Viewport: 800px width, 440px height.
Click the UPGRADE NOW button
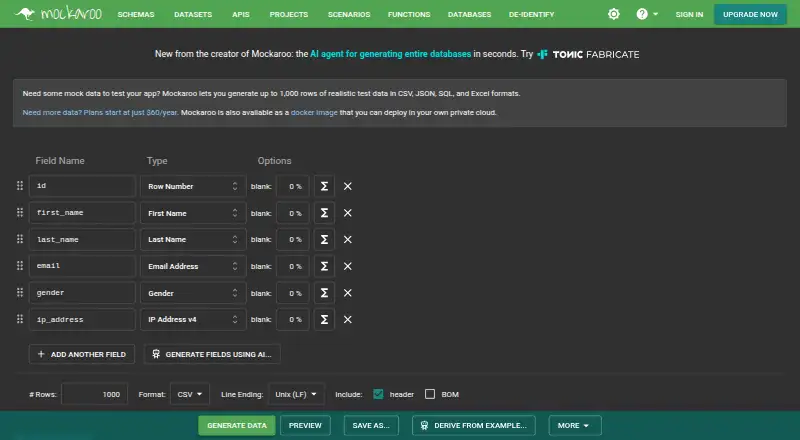750,14
